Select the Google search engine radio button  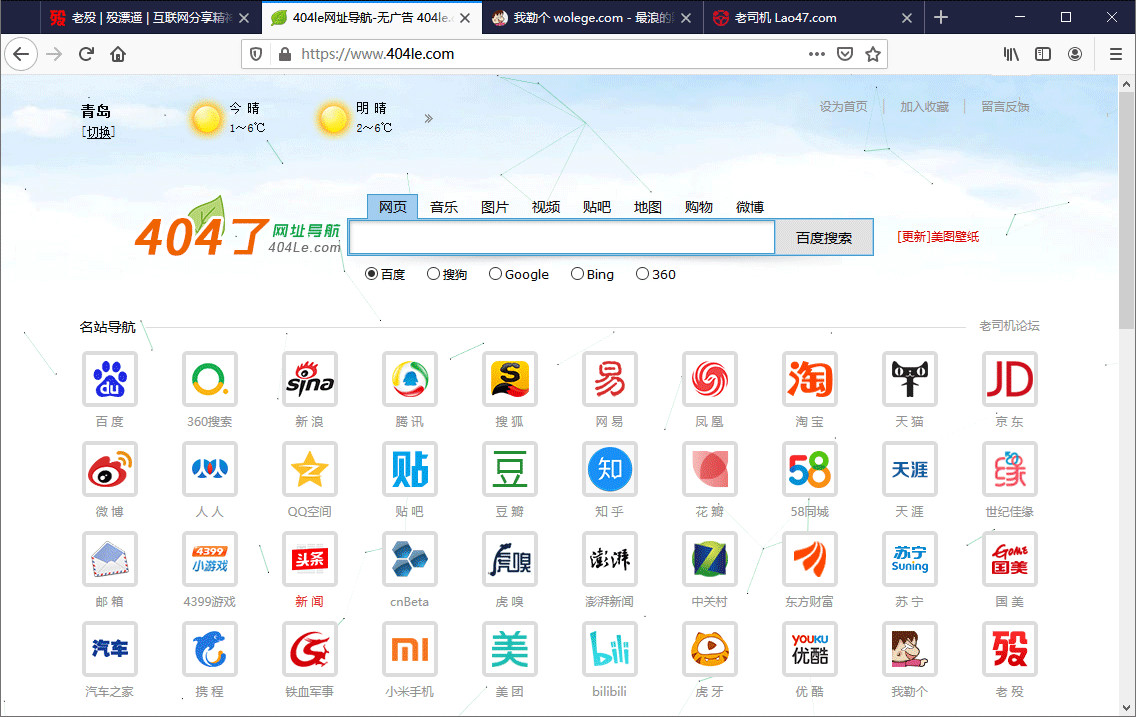click(495, 274)
